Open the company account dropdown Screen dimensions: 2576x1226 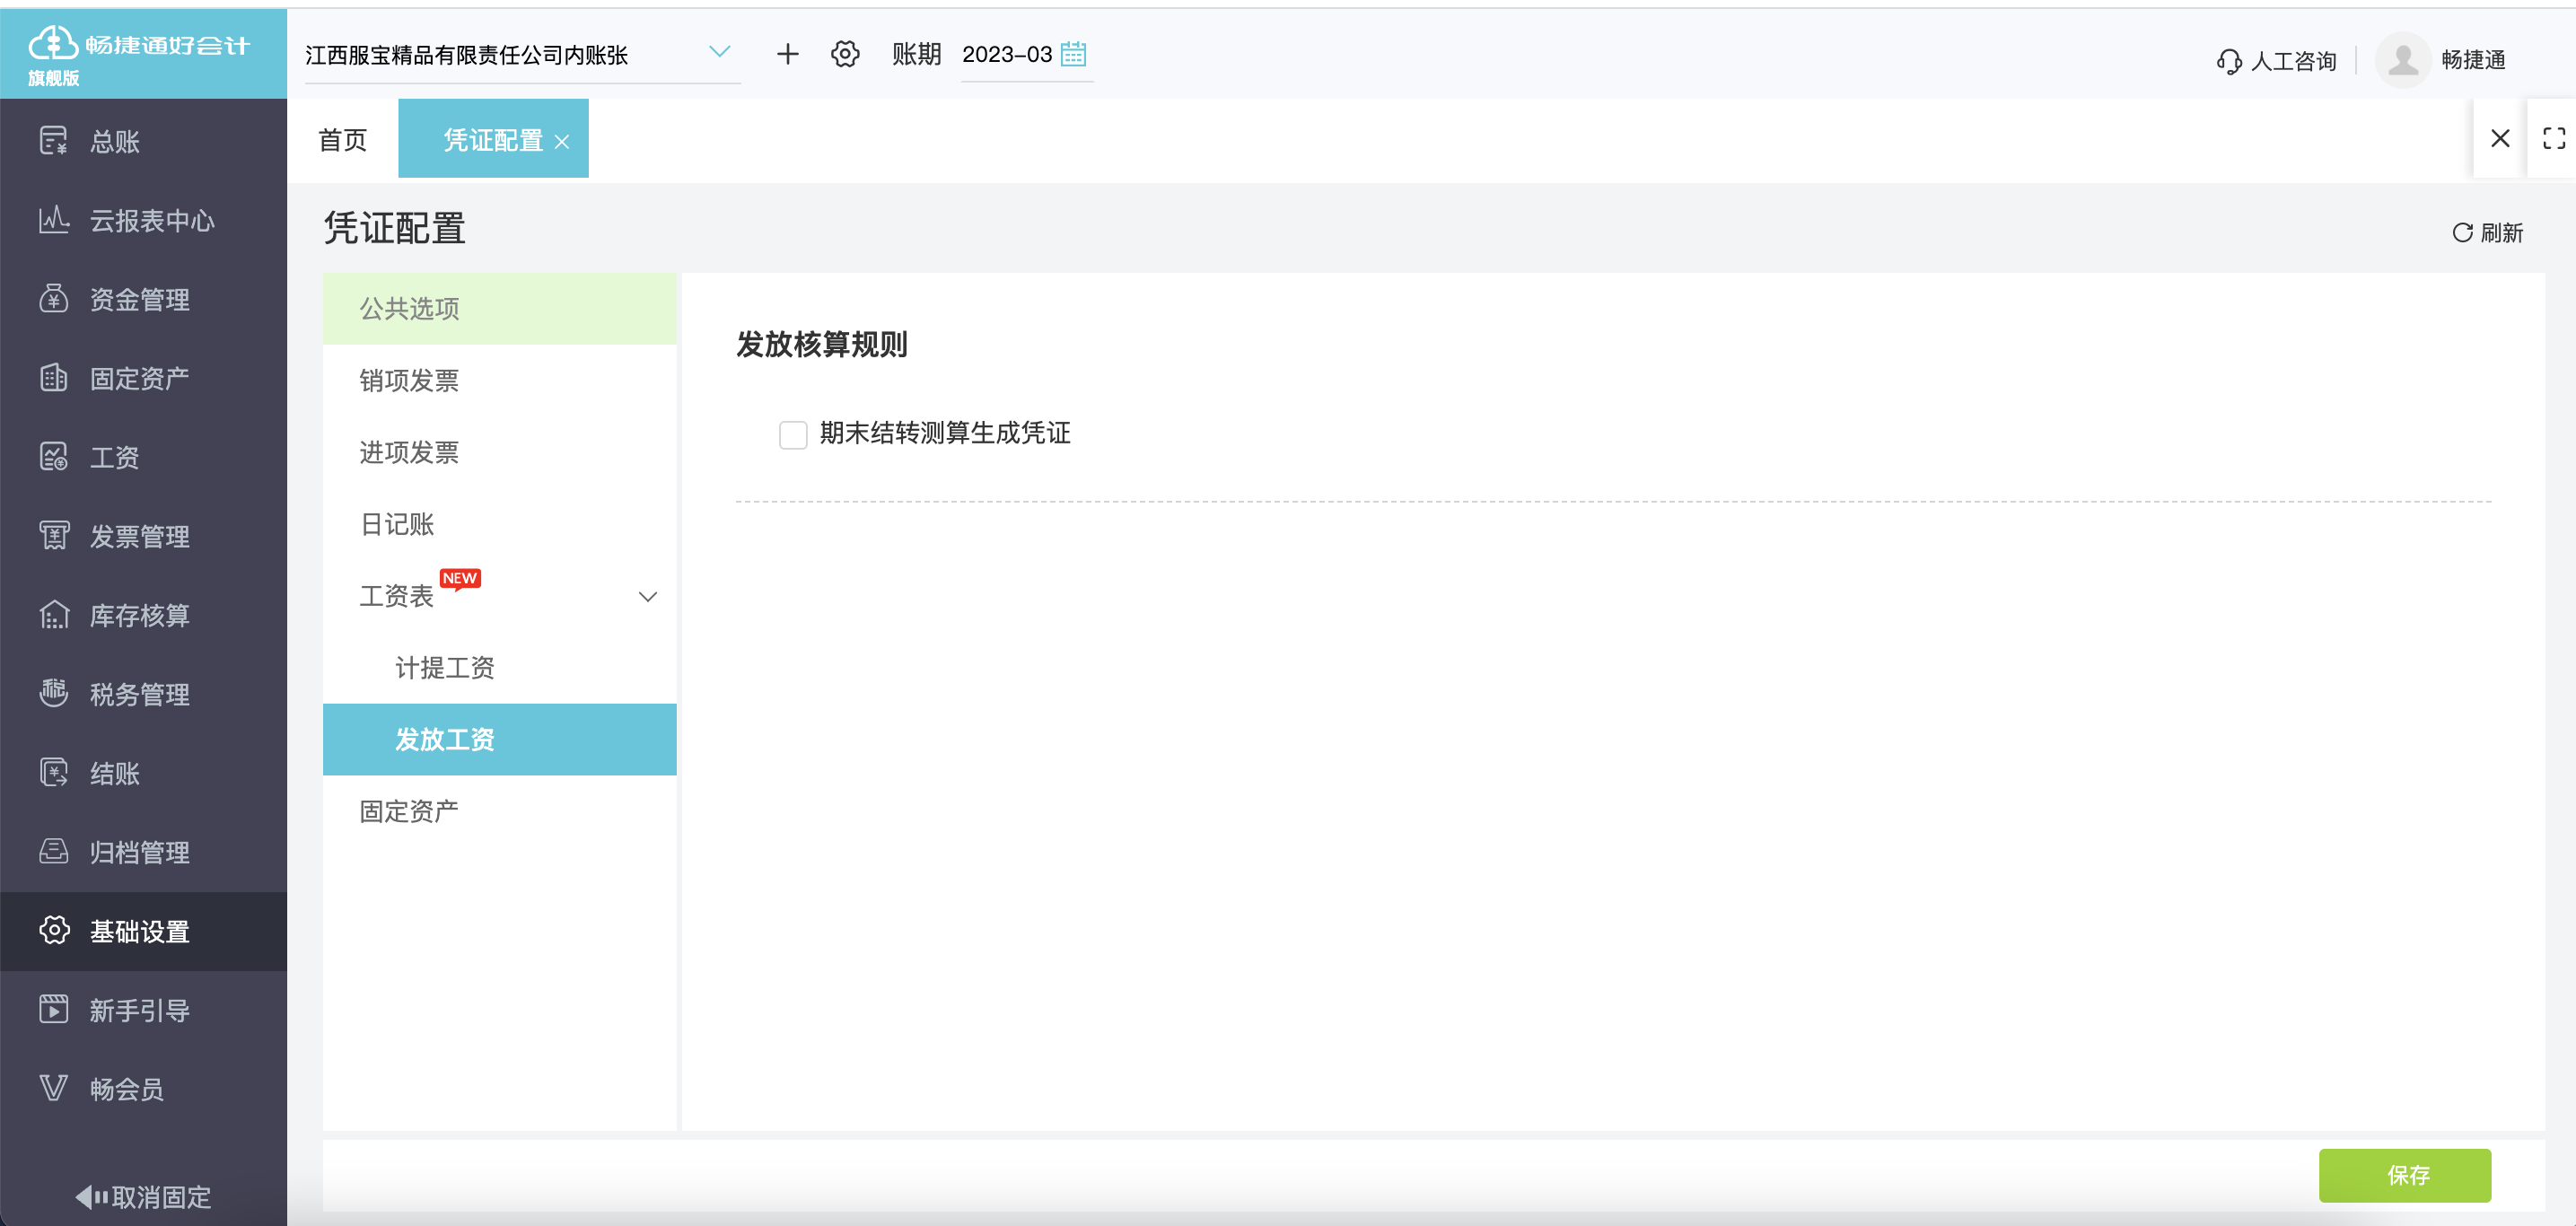pyautogui.click(x=723, y=54)
